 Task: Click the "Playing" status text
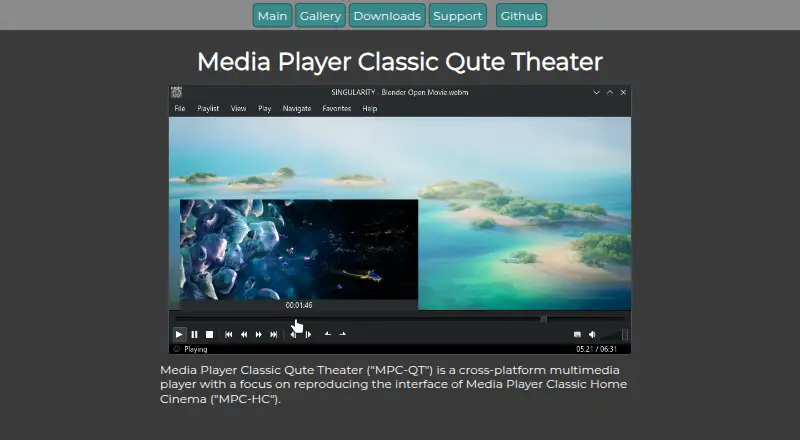[196, 349]
